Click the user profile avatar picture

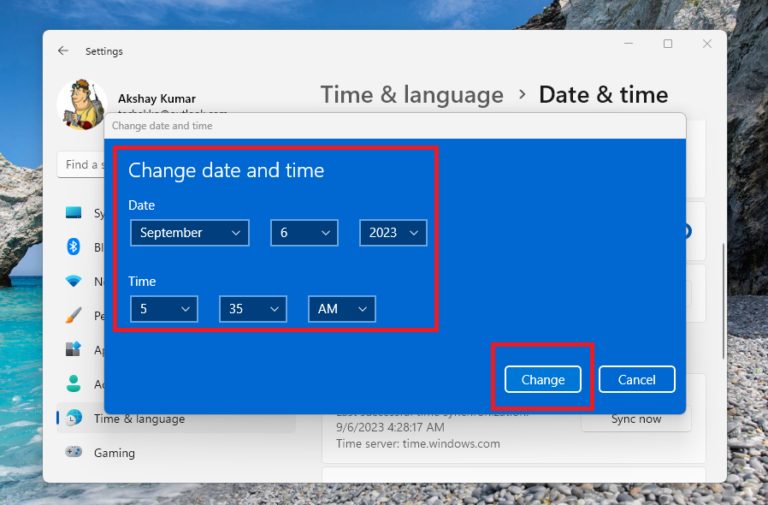point(82,104)
